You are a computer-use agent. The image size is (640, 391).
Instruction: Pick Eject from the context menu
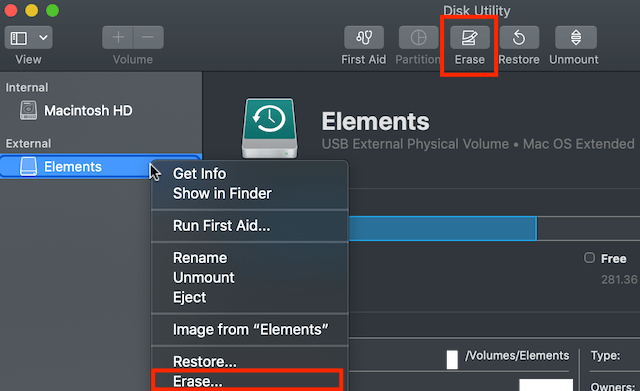click(x=189, y=298)
